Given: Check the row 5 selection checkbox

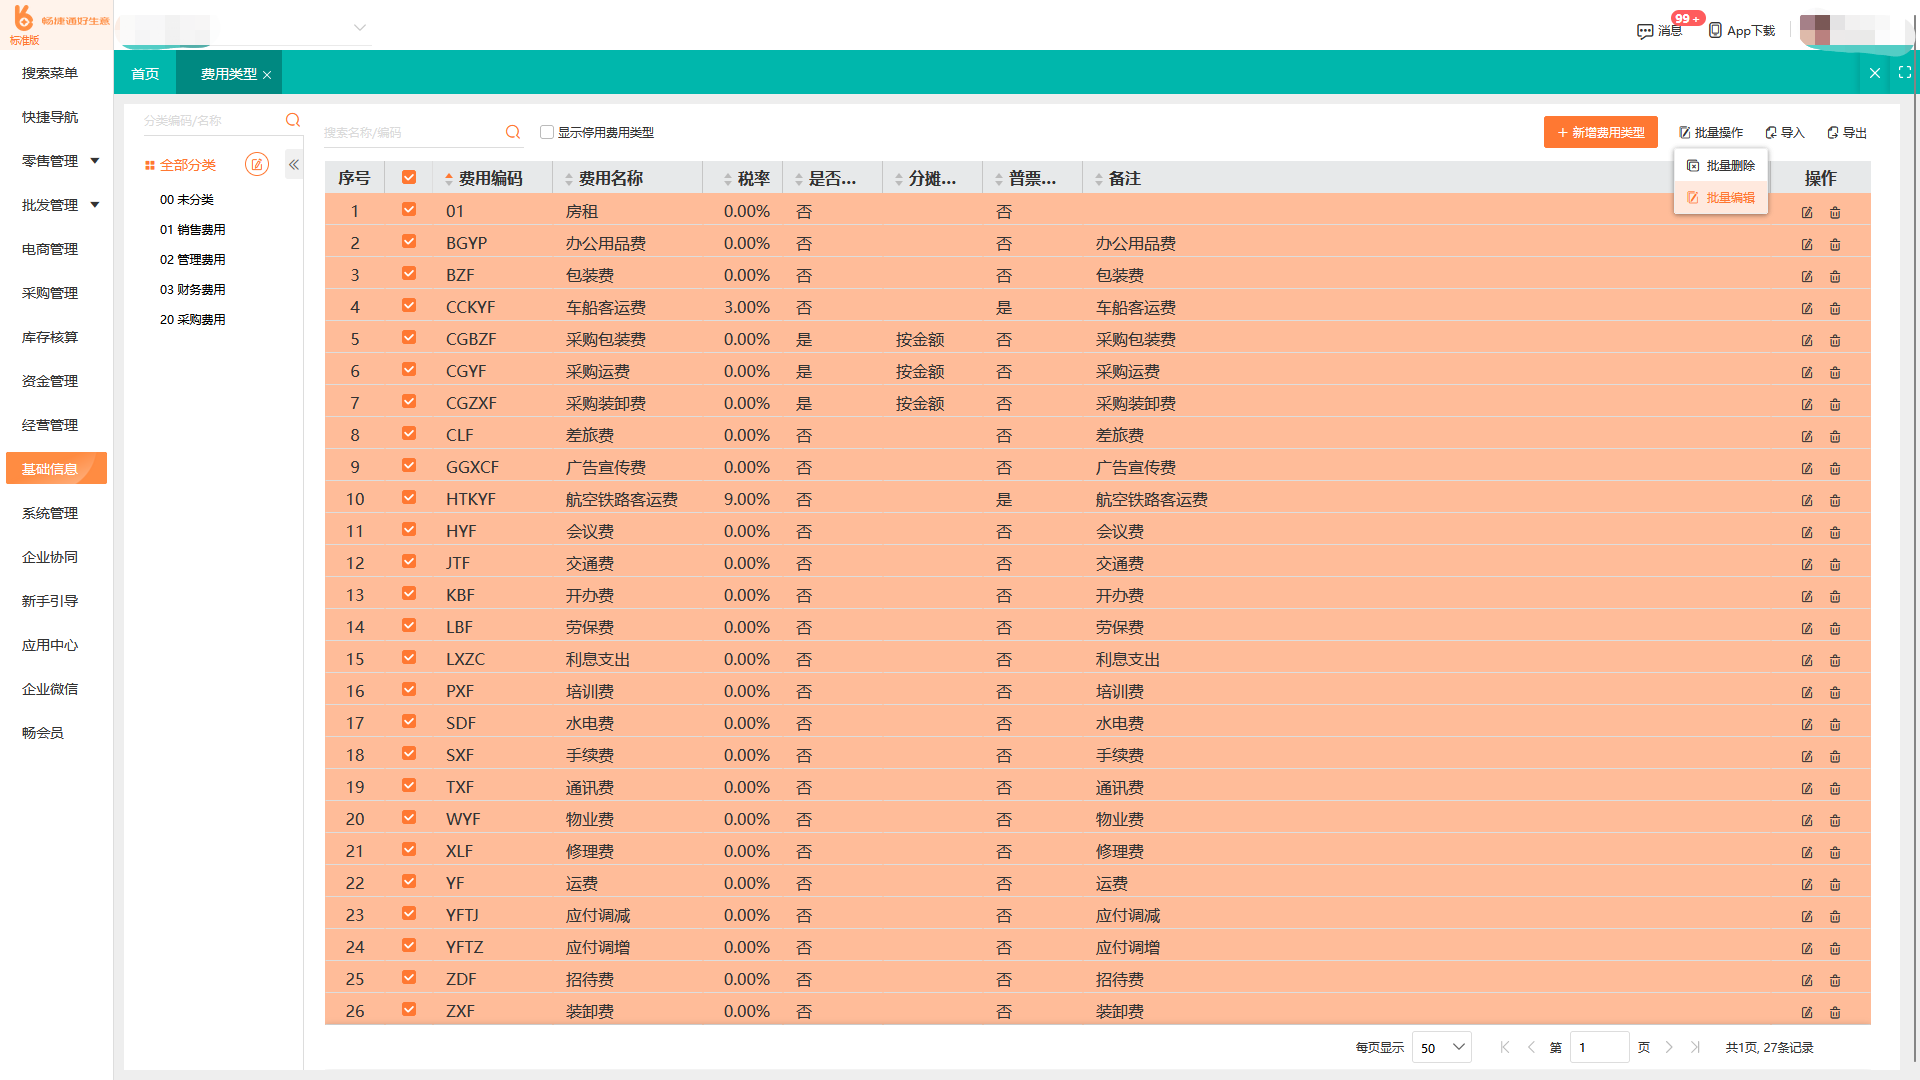Looking at the screenshot, I should pyautogui.click(x=407, y=338).
